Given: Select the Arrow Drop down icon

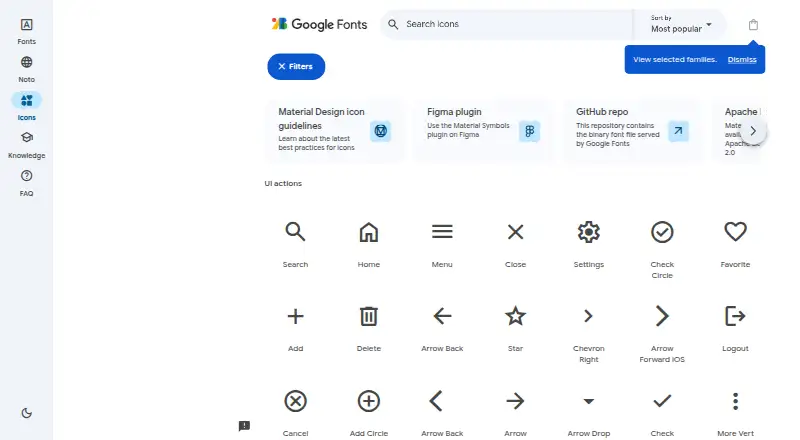Looking at the screenshot, I should [x=589, y=401].
